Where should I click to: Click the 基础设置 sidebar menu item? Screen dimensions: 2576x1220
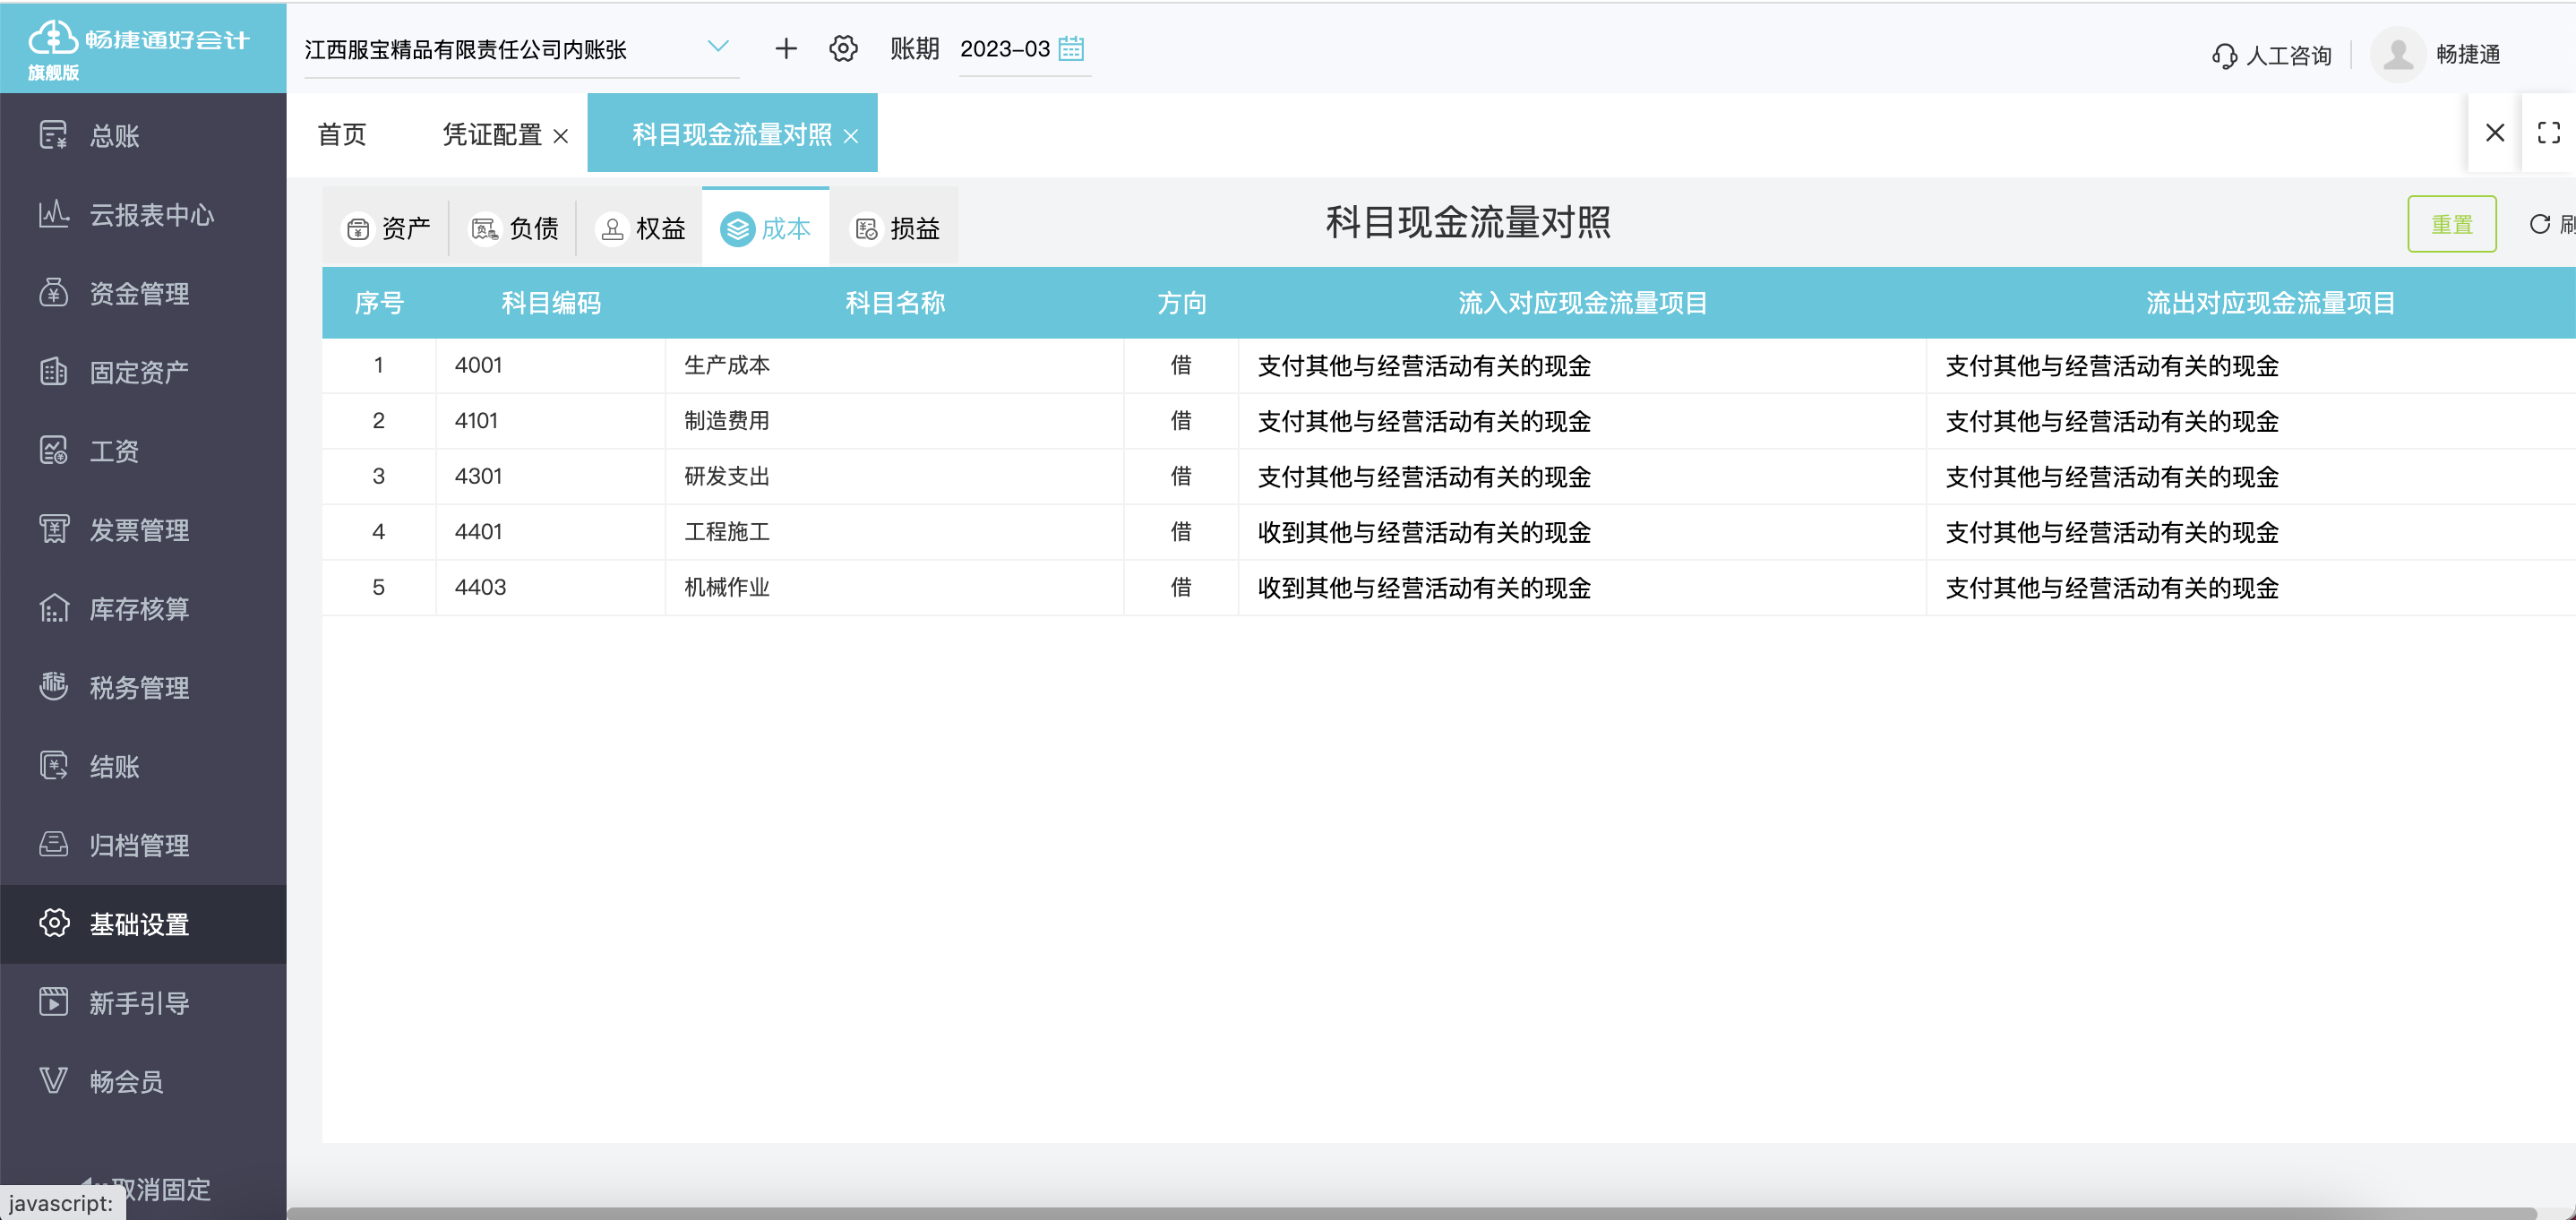tap(143, 923)
